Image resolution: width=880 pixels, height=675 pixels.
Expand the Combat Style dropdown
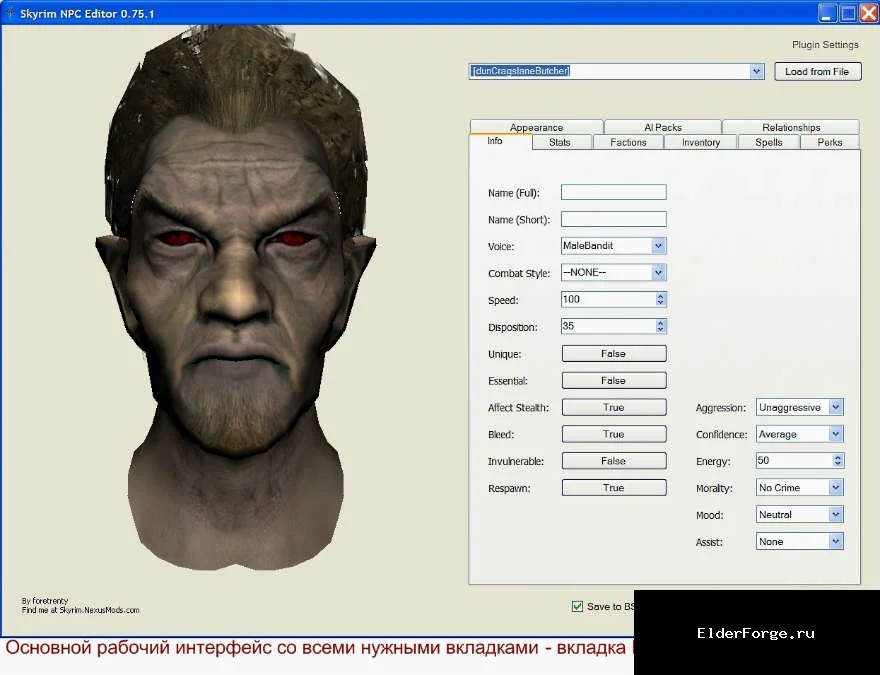[x=658, y=273]
